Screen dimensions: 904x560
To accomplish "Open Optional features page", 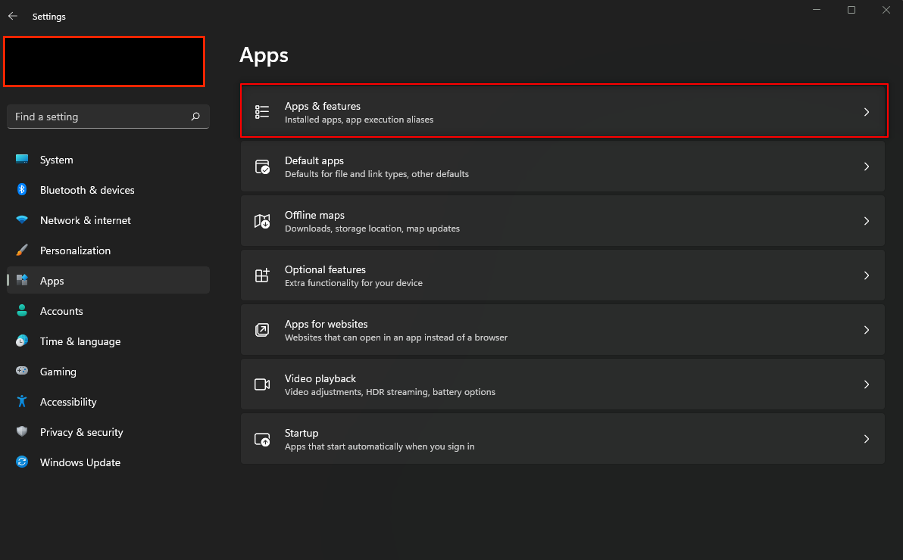I will pos(560,276).
